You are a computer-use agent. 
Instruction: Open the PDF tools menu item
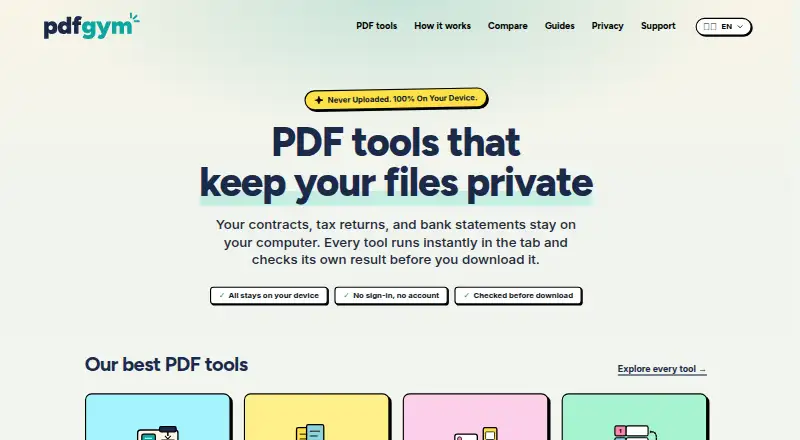[x=377, y=26]
